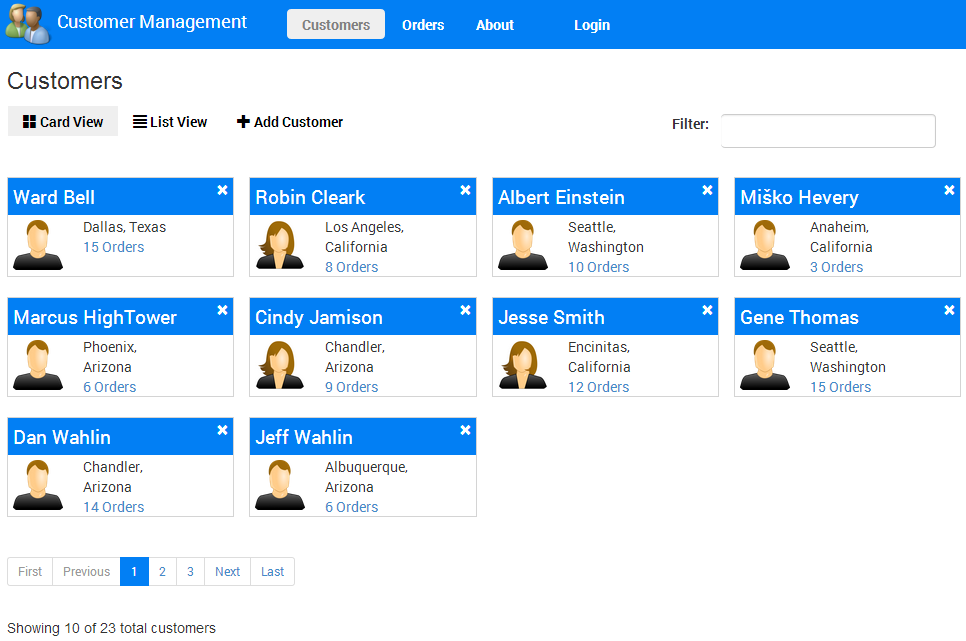Dismiss the Jeff Wahlin card
The height and width of the screenshot is (641, 966).
[465, 429]
